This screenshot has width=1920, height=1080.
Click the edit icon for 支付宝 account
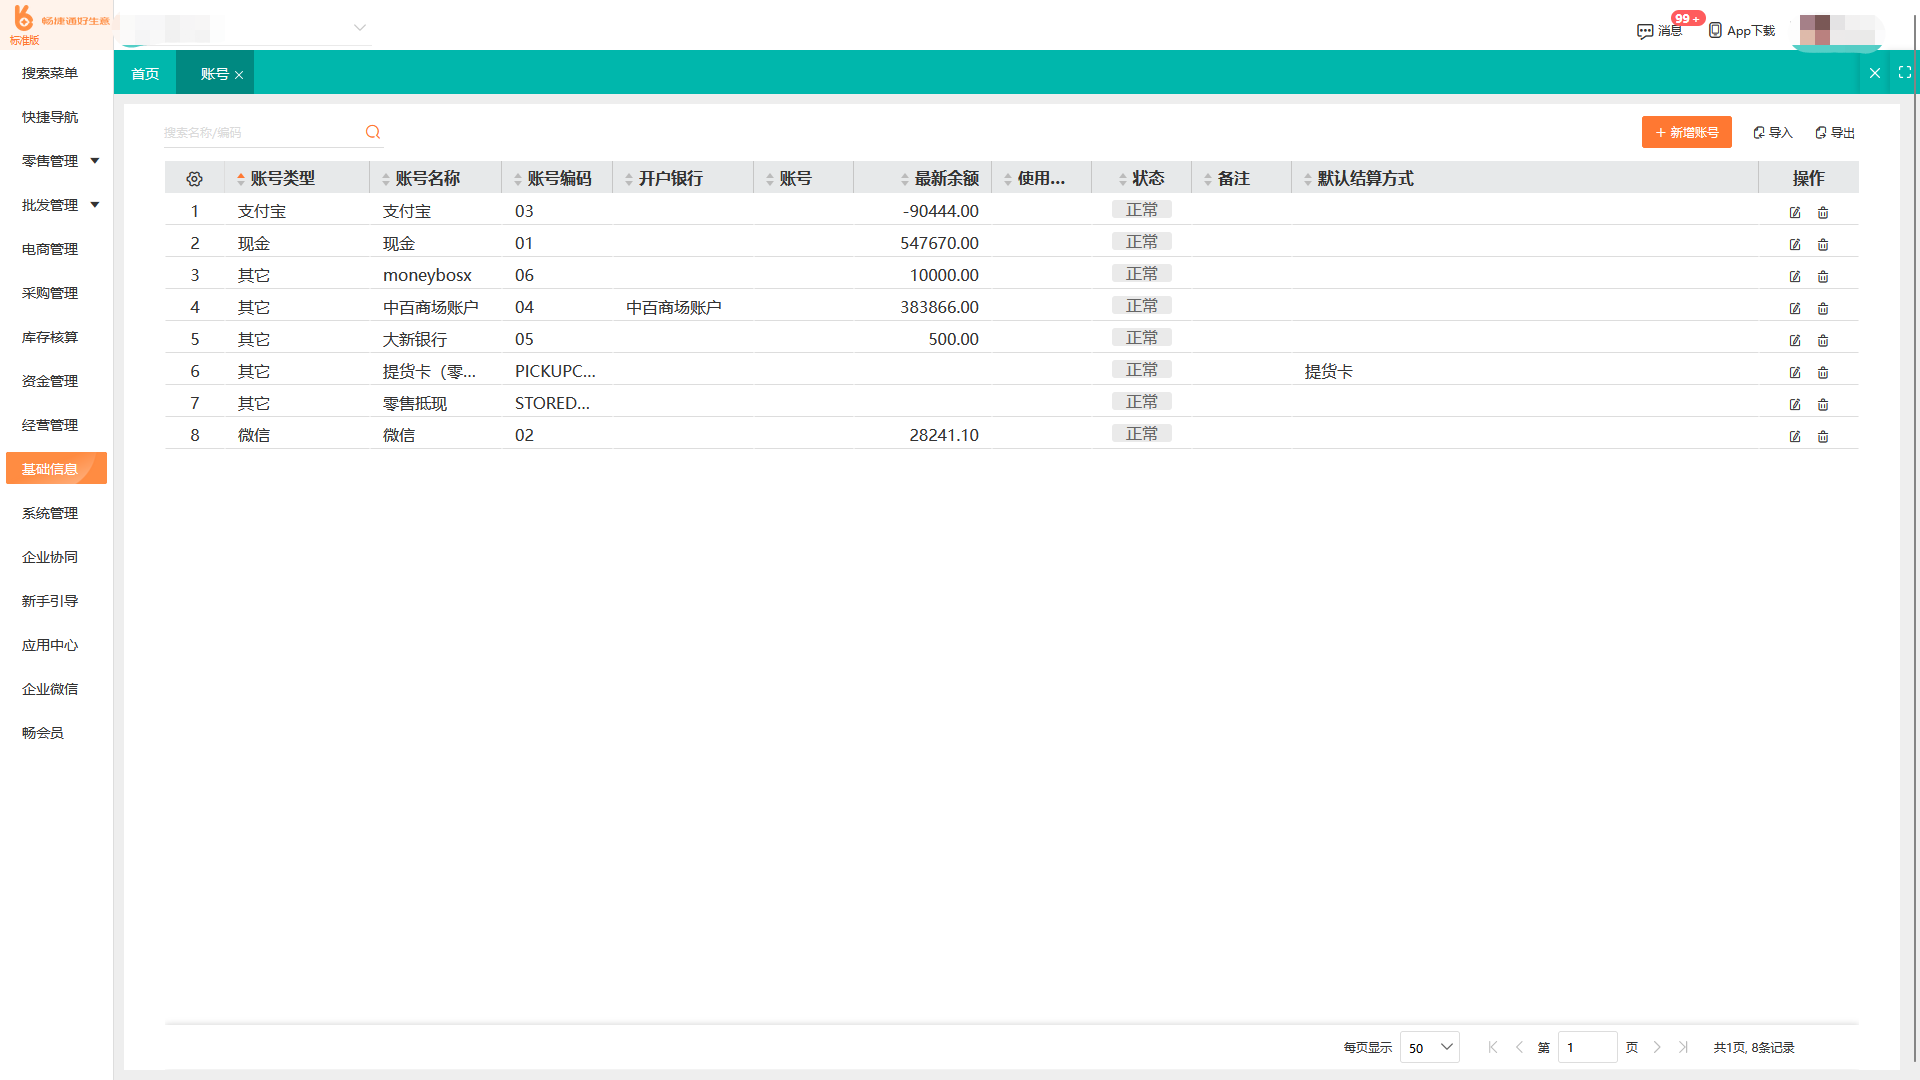point(1795,211)
